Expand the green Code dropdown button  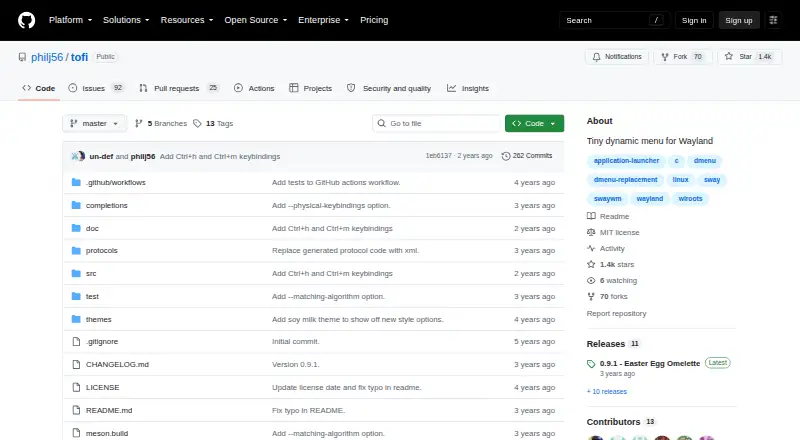[534, 124]
